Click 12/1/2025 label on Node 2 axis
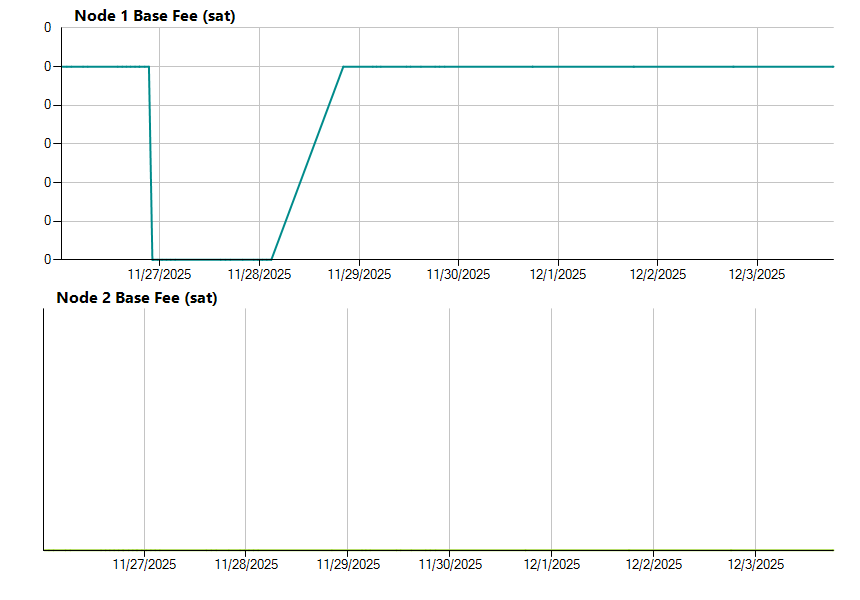Viewport: 860px width, 600px height. click(551, 564)
